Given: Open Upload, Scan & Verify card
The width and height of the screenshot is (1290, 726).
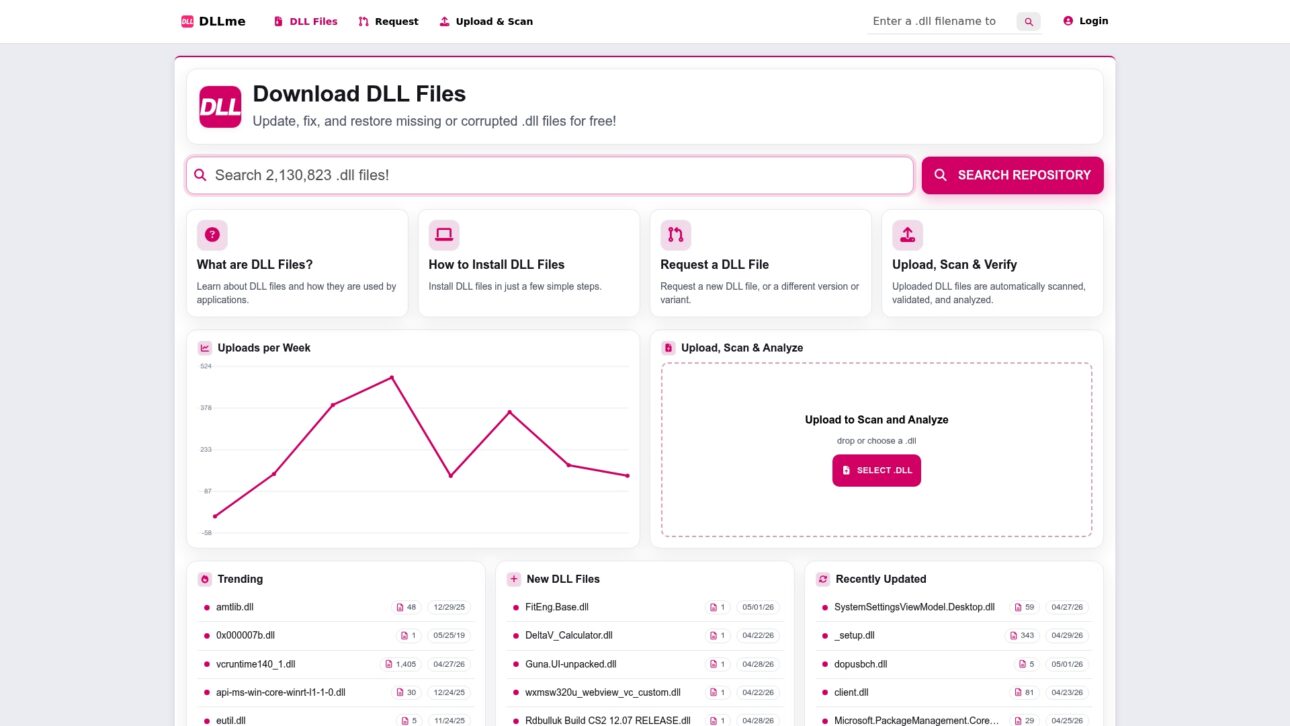Looking at the screenshot, I should click(992, 263).
